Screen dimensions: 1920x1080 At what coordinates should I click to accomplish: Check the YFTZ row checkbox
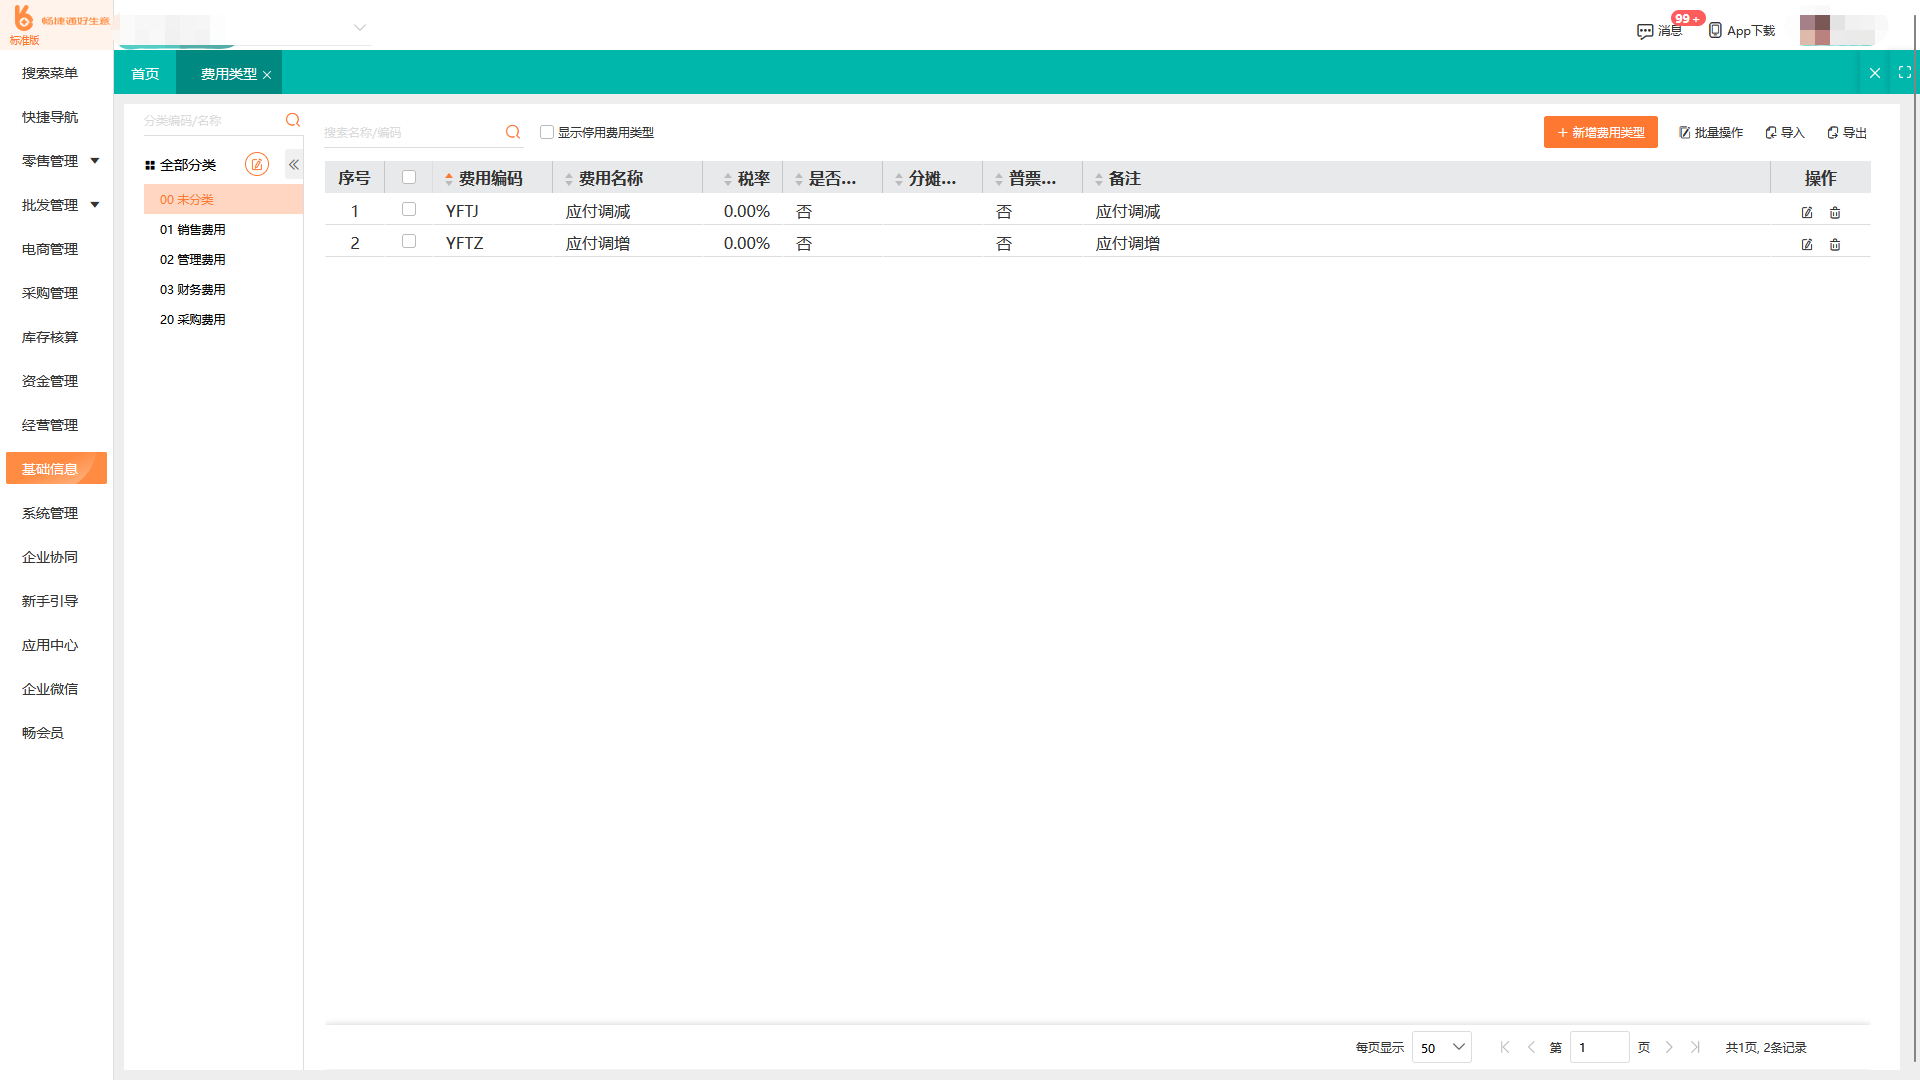click(409, 243)
